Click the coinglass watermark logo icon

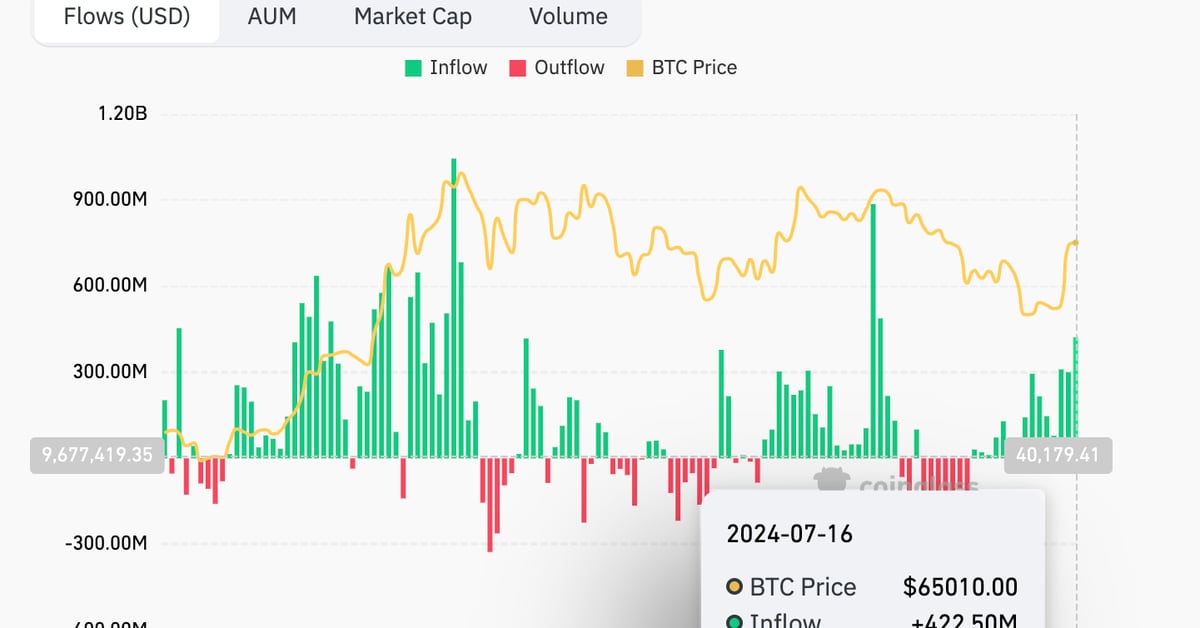tap(832, 482)
